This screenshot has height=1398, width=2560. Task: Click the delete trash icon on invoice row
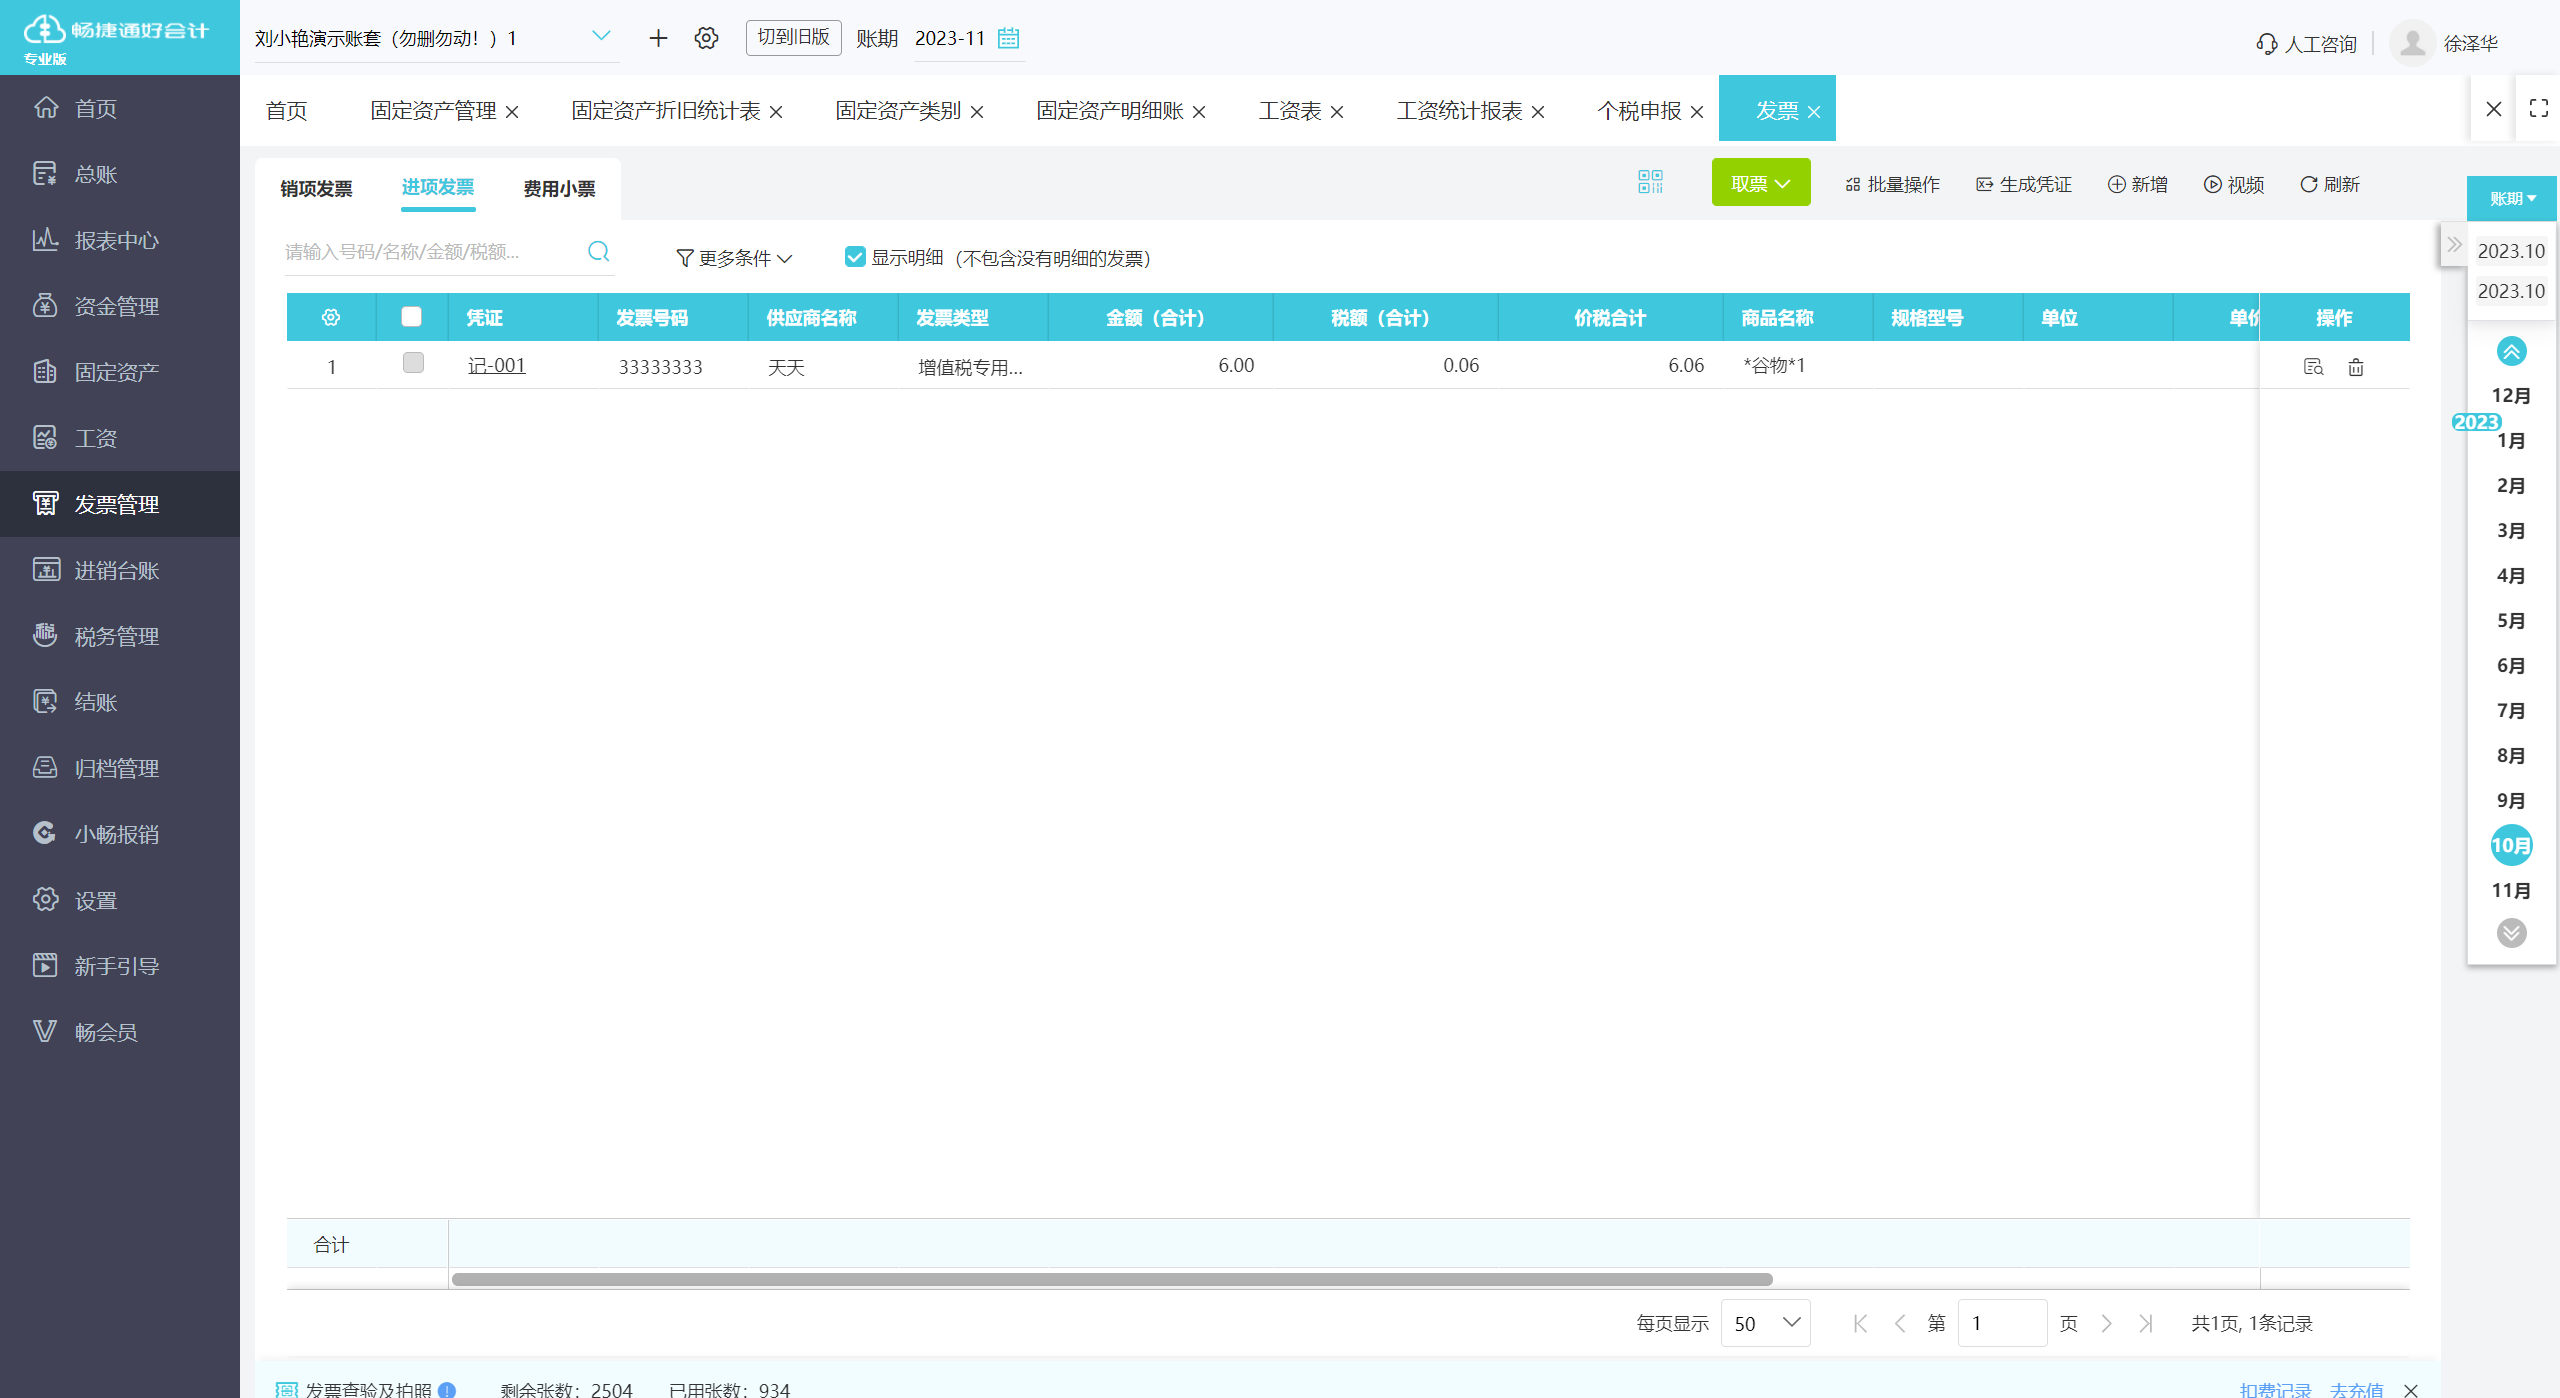(x=2357, y=363)
